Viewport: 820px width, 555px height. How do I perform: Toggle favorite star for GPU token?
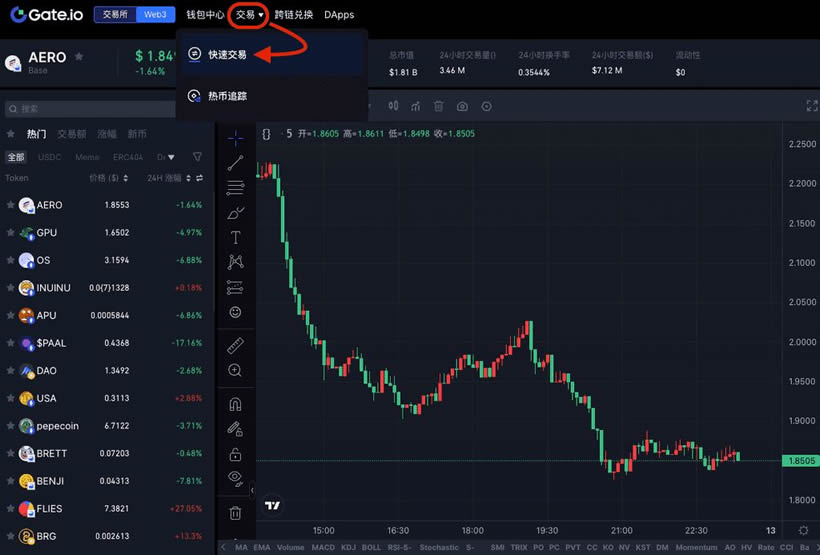[11, 233]
